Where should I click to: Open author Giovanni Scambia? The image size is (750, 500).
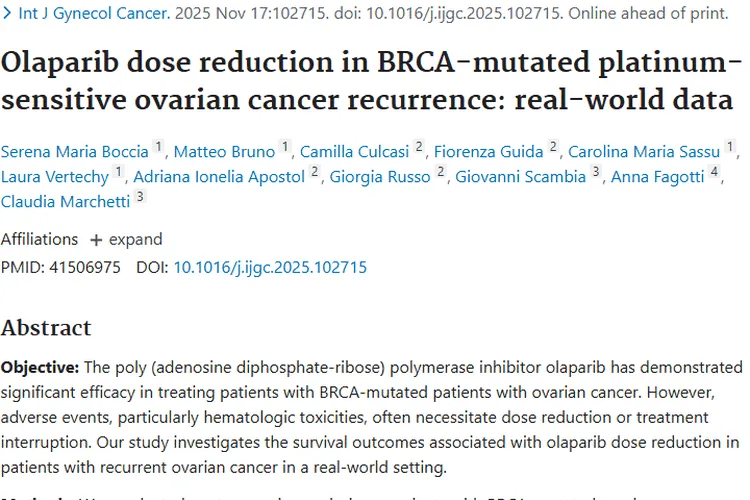pos(520,177)
